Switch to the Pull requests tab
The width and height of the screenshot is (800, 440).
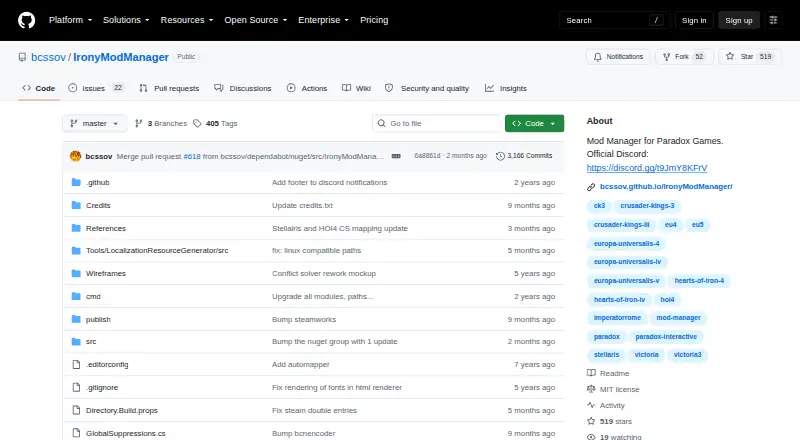point(169,88)
